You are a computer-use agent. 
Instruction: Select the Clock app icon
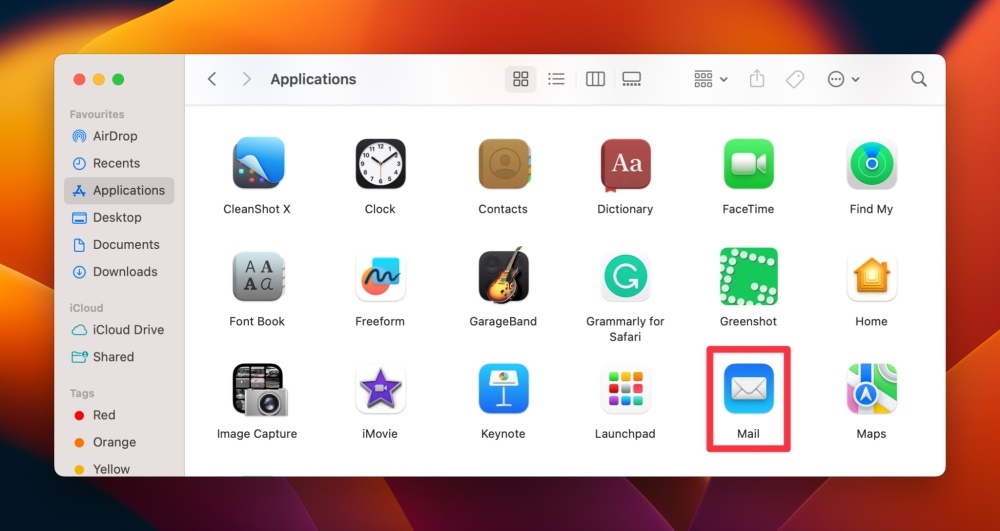tap(380, 164)
